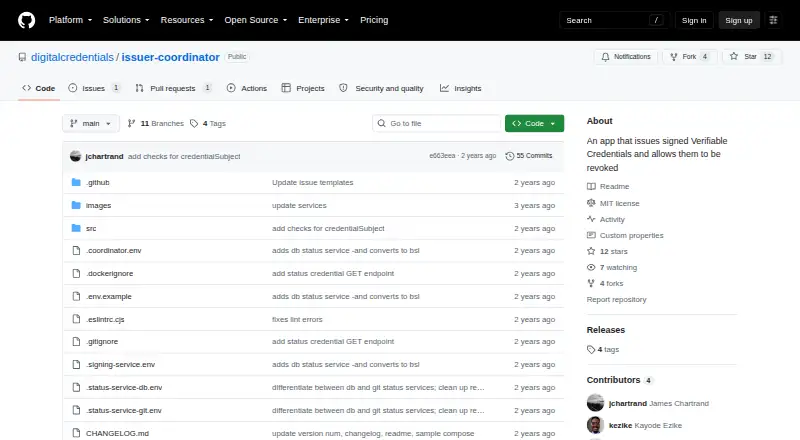Open the Pull requests tab
The width and height of the screenshot is (800, 440).
click(173, 88)
